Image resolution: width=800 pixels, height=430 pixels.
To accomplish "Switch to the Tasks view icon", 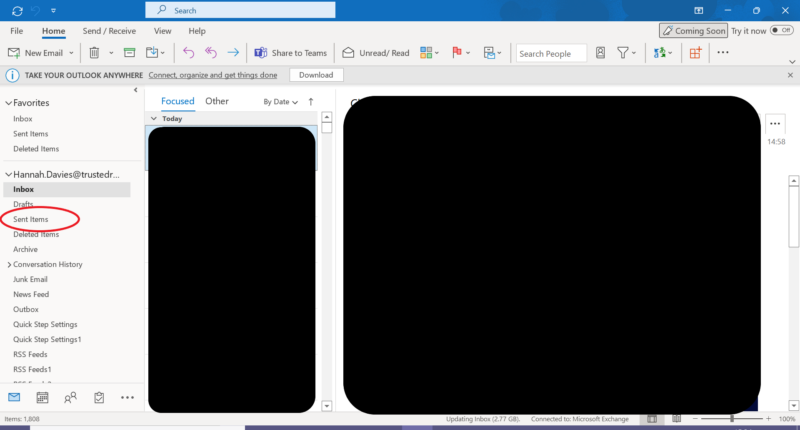I will point(99,397).
